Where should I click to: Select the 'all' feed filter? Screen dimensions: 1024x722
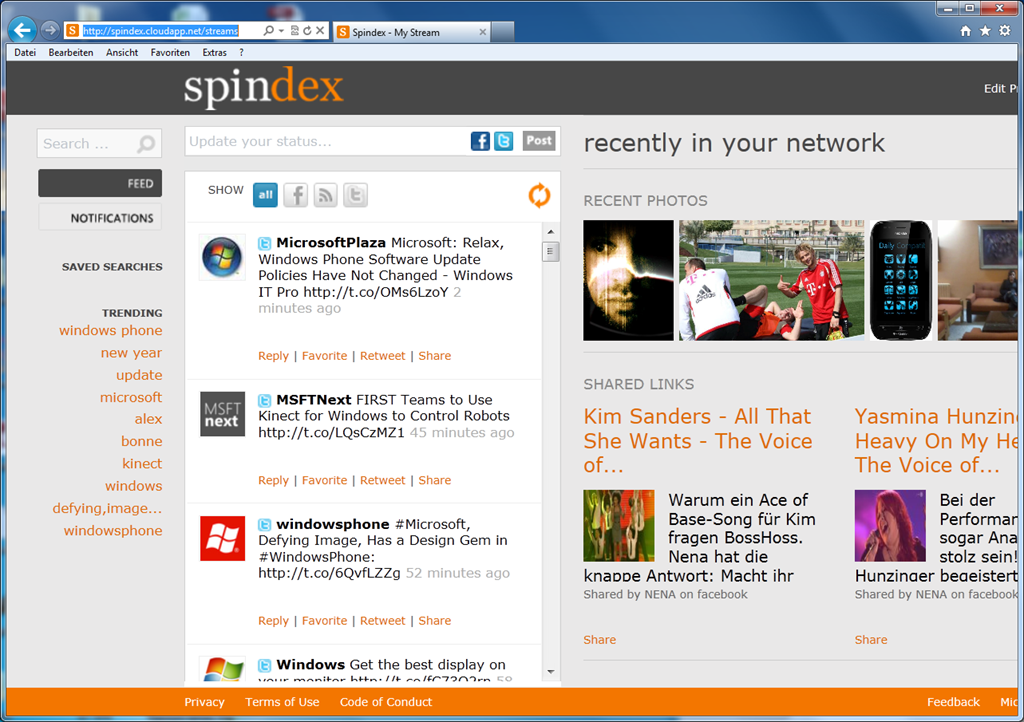coord(265,195)
